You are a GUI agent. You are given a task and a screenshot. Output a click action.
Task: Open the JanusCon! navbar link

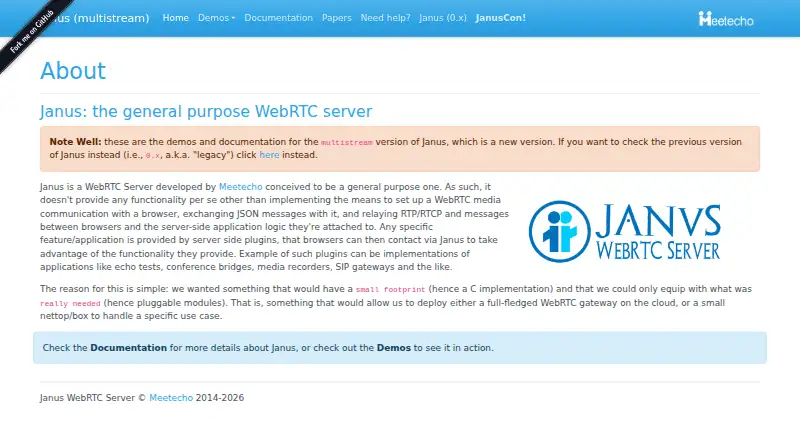(501, 18)
